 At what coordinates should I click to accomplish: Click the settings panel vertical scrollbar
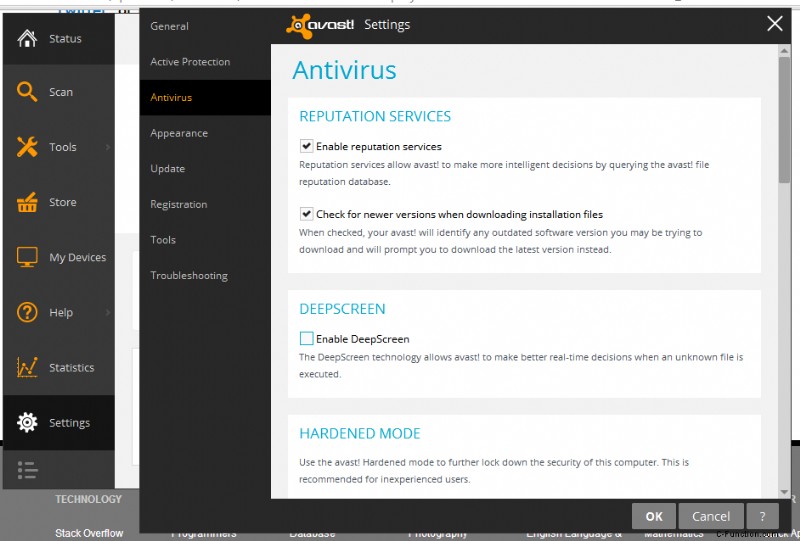pos(783,140)
